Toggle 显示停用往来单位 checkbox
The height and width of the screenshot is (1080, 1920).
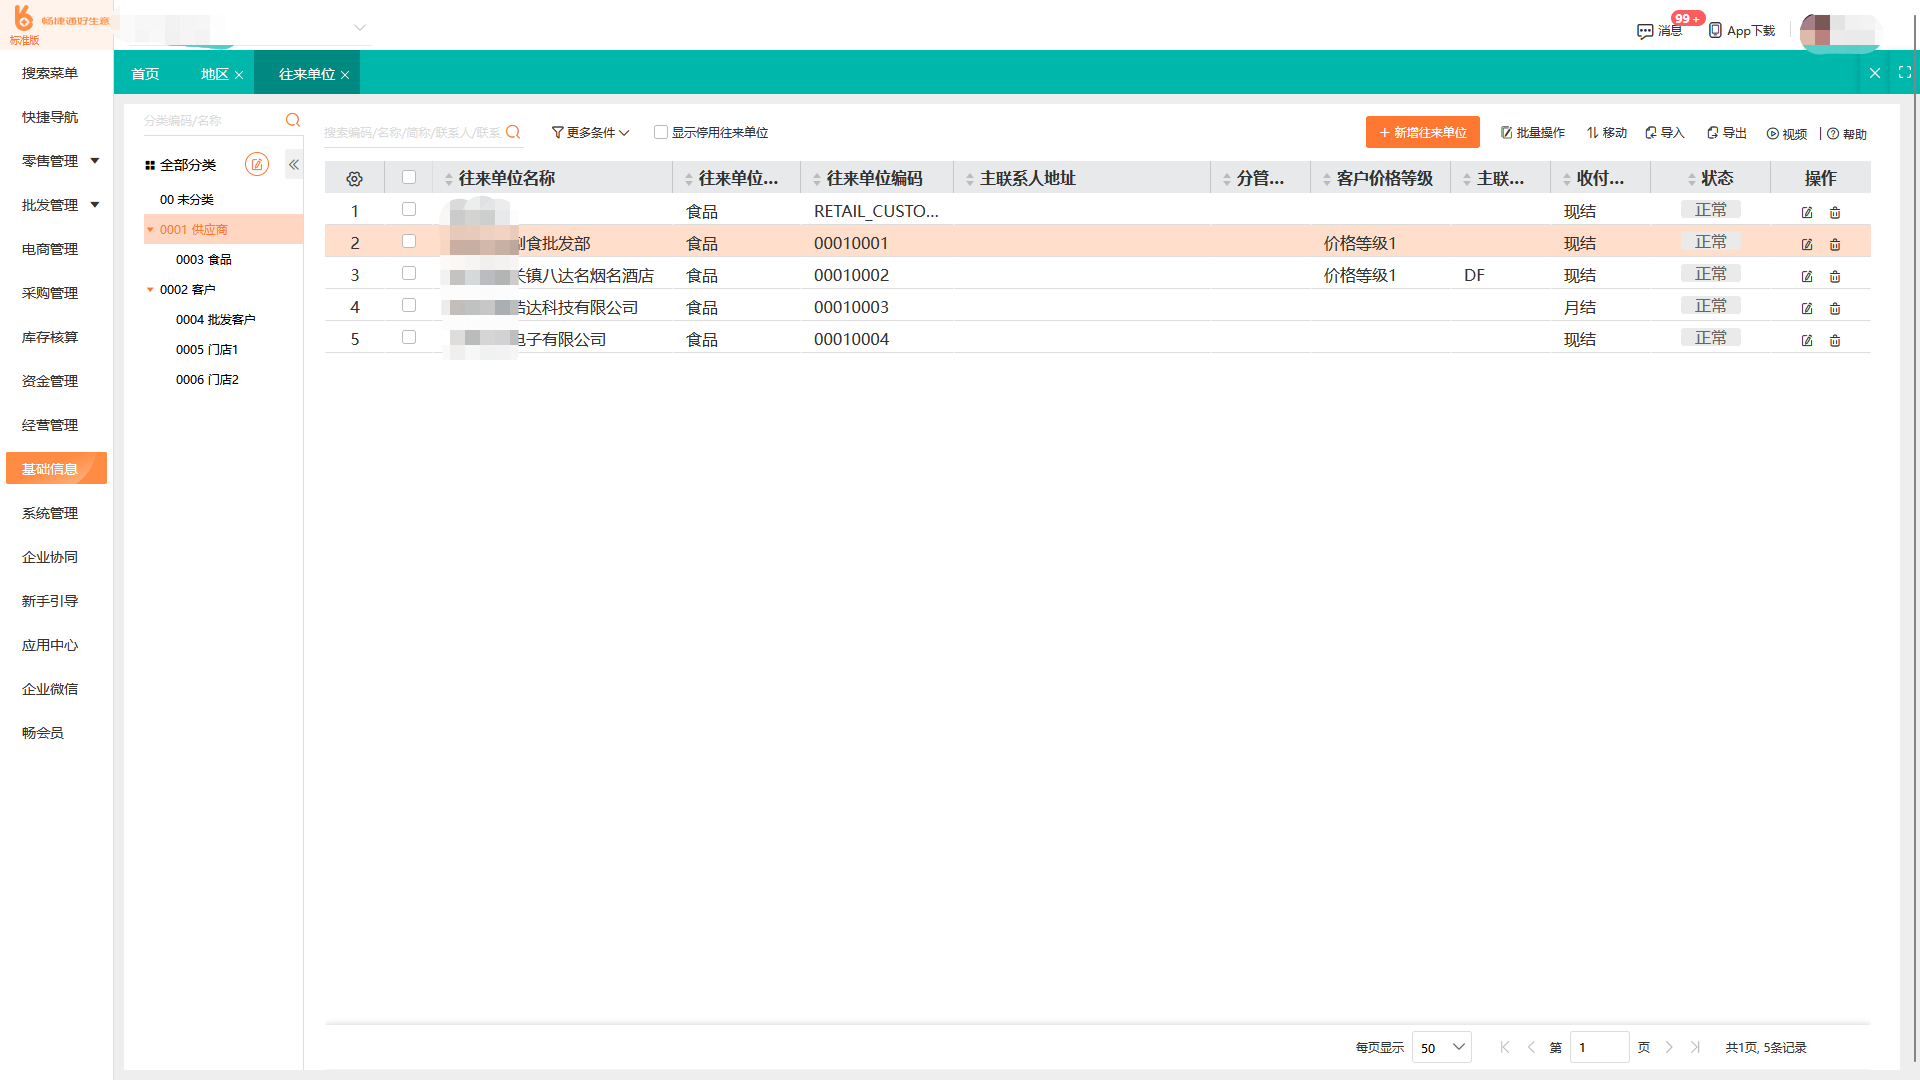tap(663, 132)
